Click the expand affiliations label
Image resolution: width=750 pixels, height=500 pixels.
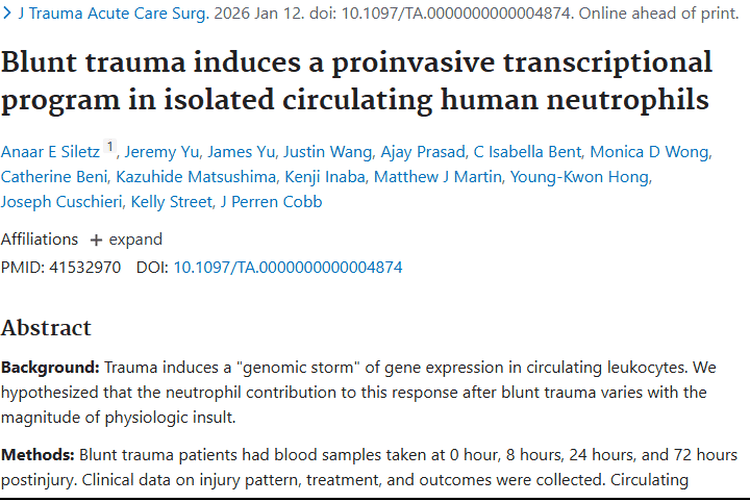(x=135, y=239)
